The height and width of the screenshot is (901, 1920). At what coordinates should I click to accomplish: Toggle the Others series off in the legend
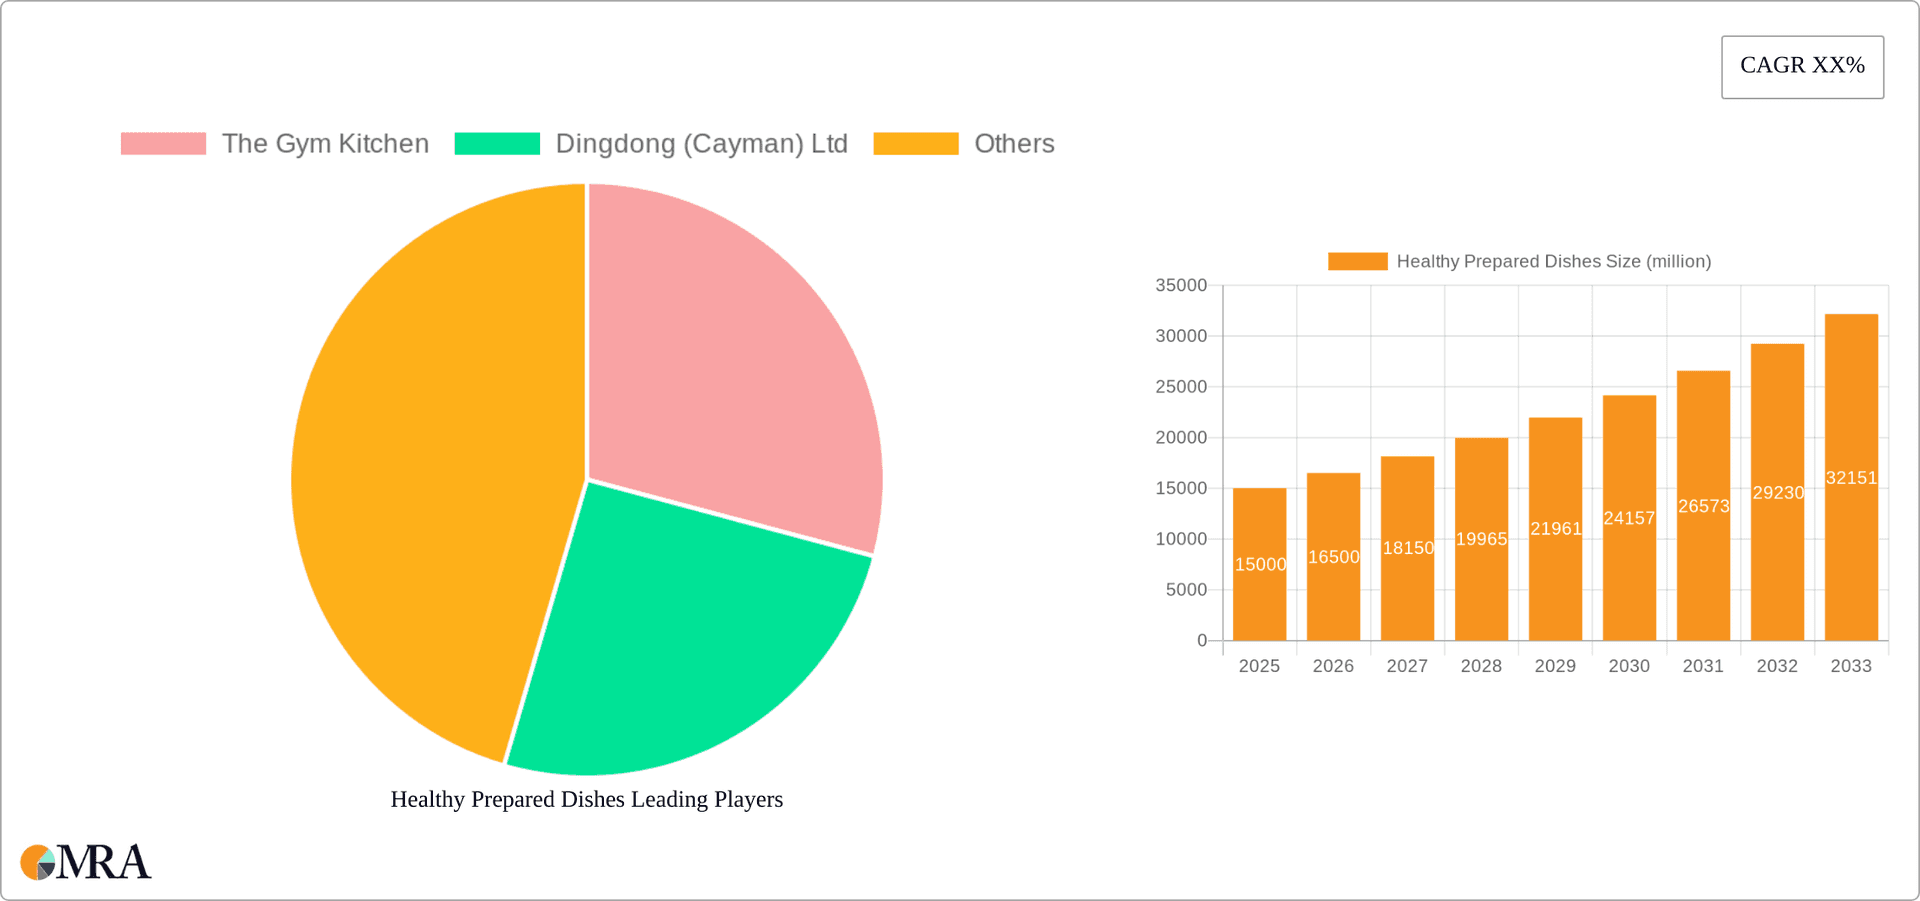click(x=1013, y=143)
